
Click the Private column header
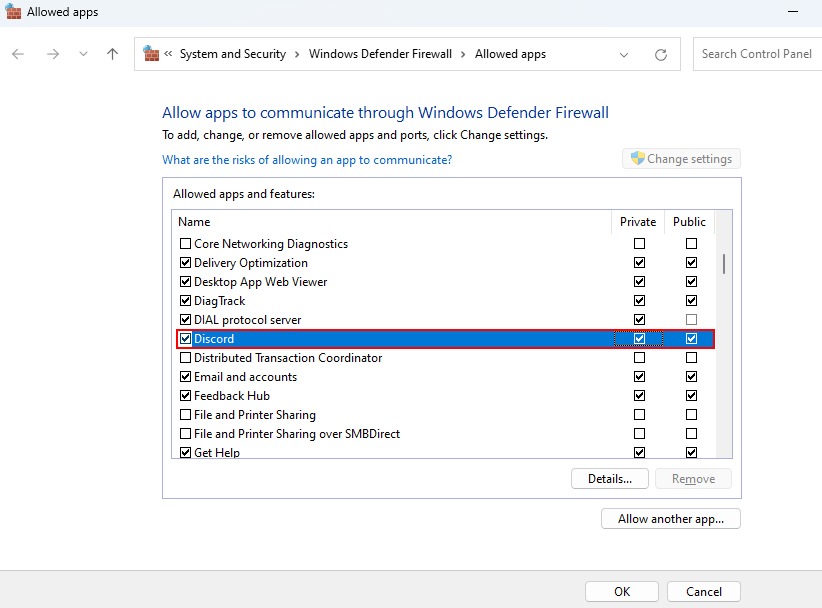coord(637,222)
